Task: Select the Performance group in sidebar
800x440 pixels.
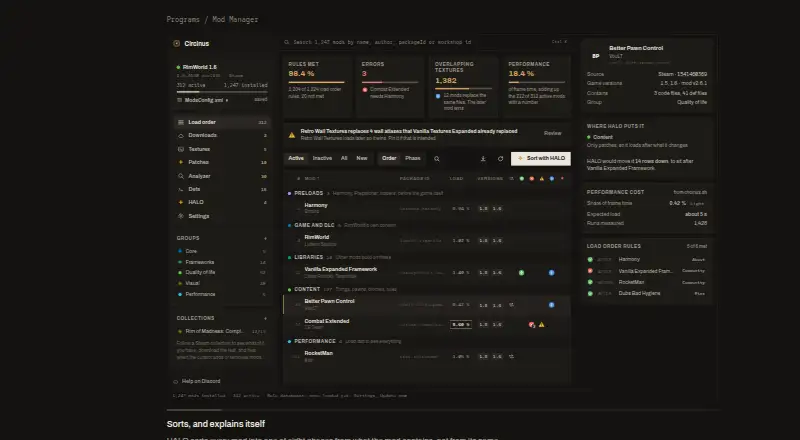Action: coord(222,295)
